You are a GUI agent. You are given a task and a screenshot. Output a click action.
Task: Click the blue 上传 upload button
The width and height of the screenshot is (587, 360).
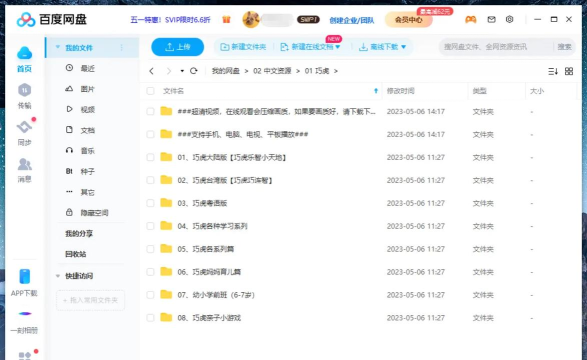(177, 47)
